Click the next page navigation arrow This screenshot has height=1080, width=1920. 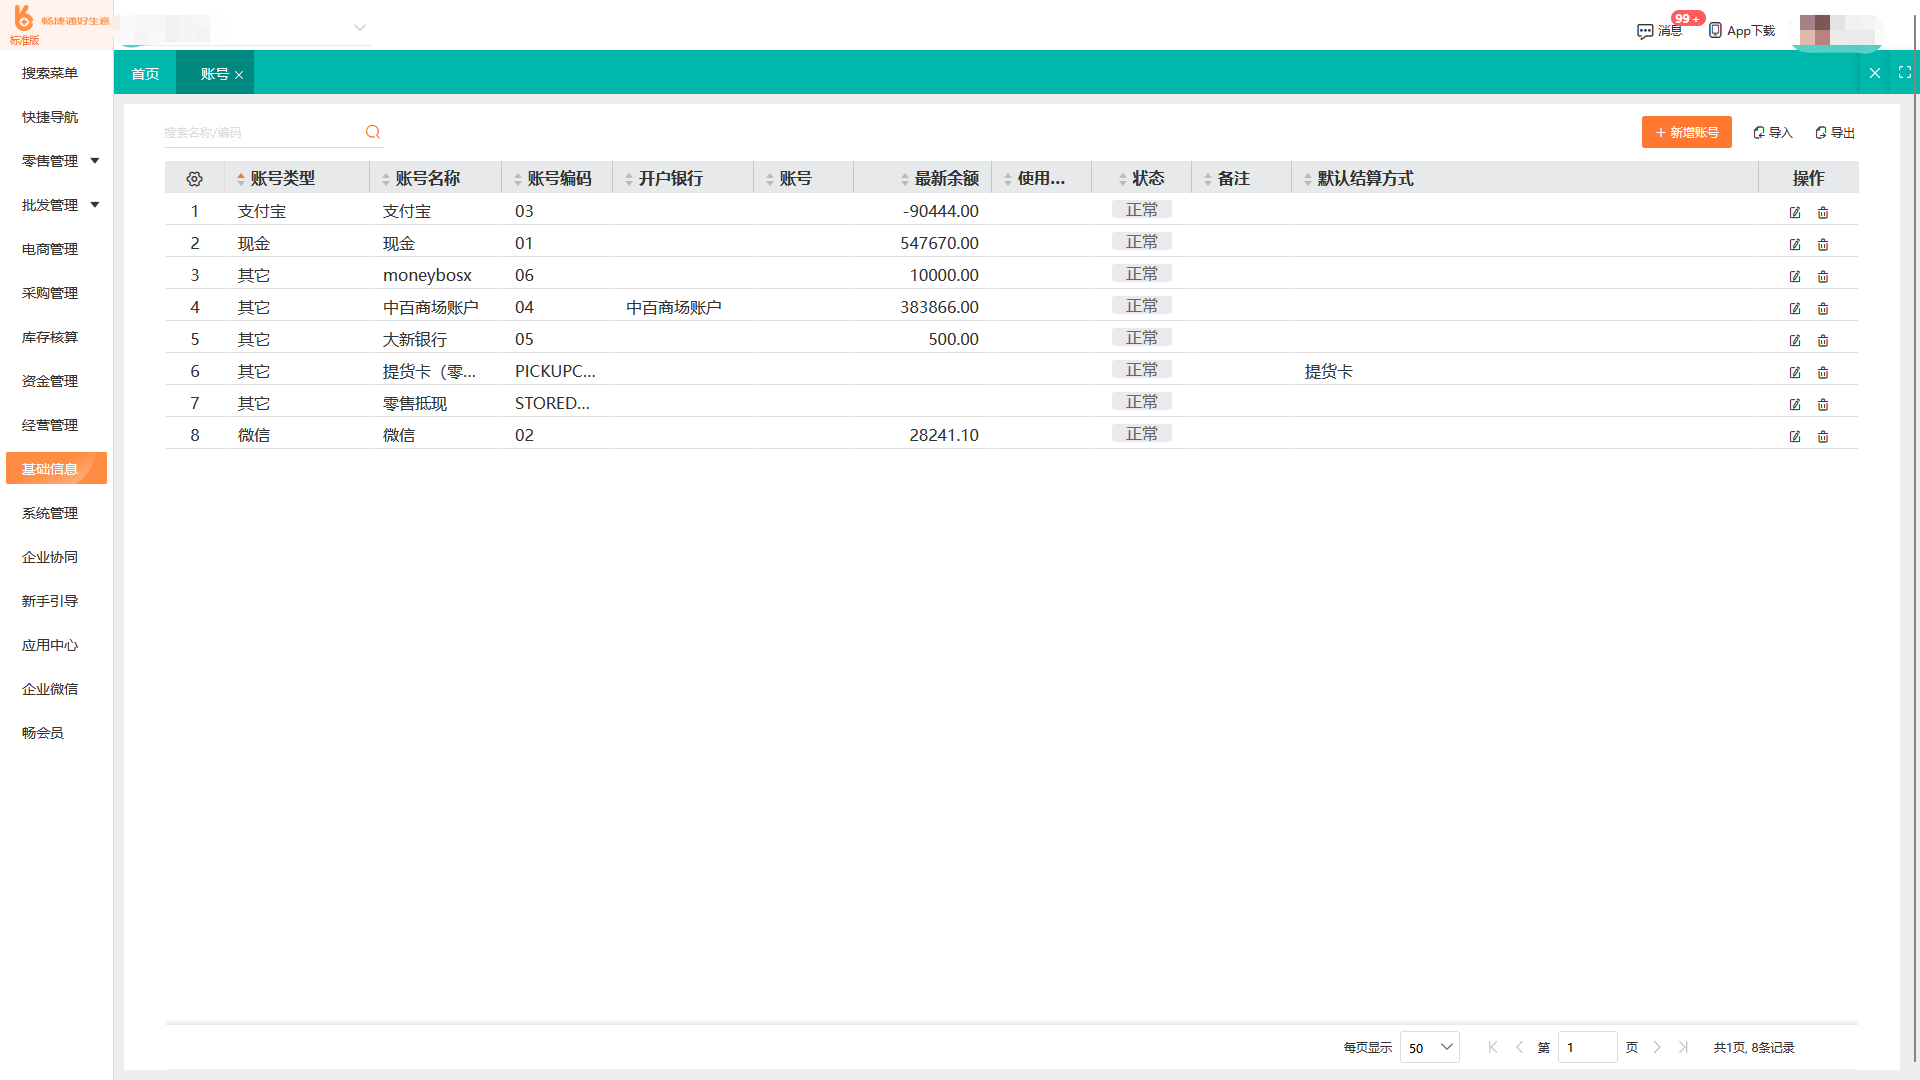(1656, 1046)
